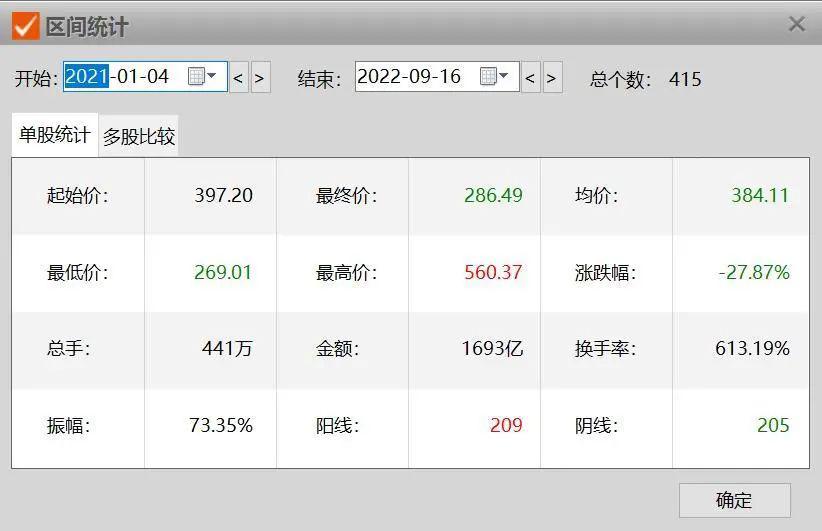Switch to the 多股比较 tab
Image resolution: width=822 pixels, height=531 pixels.
pyautogui.click(x=139, y=137)
